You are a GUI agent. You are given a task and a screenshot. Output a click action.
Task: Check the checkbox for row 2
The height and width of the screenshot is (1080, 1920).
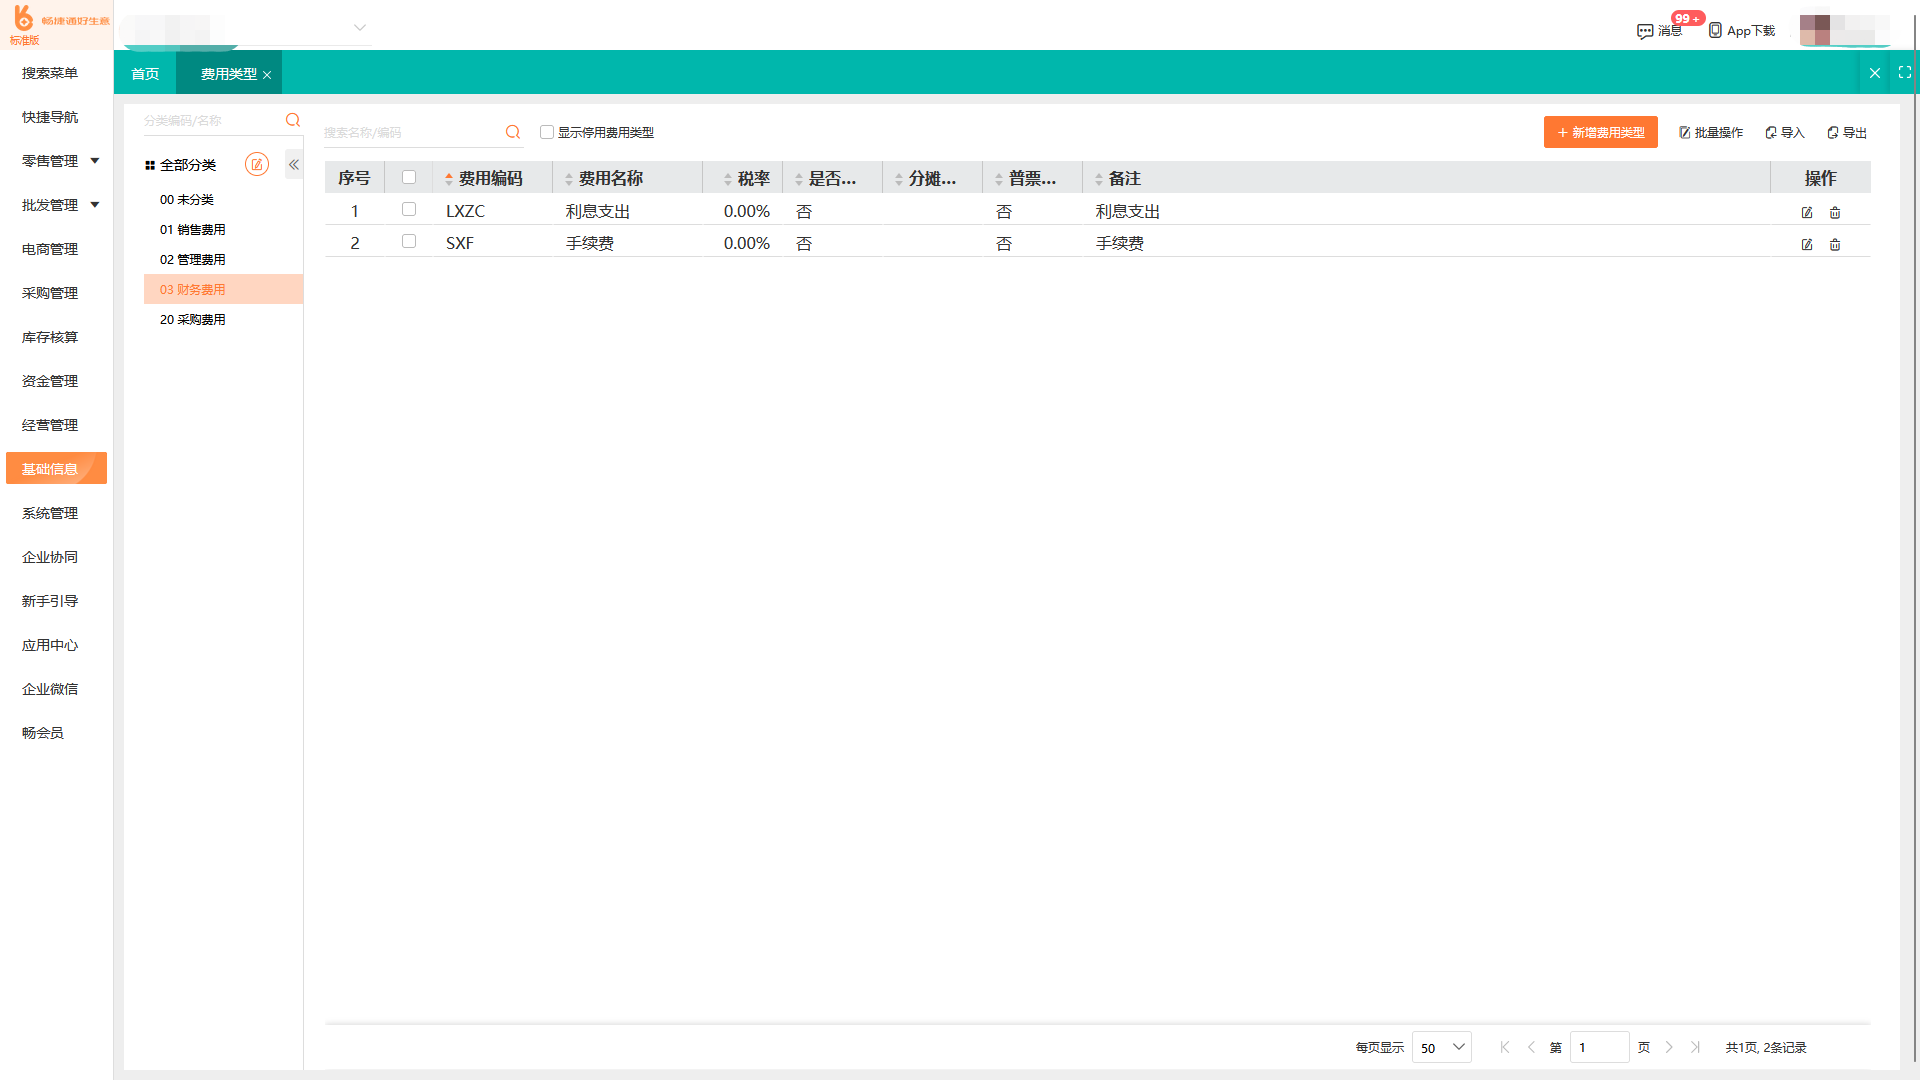coord(409,243)
